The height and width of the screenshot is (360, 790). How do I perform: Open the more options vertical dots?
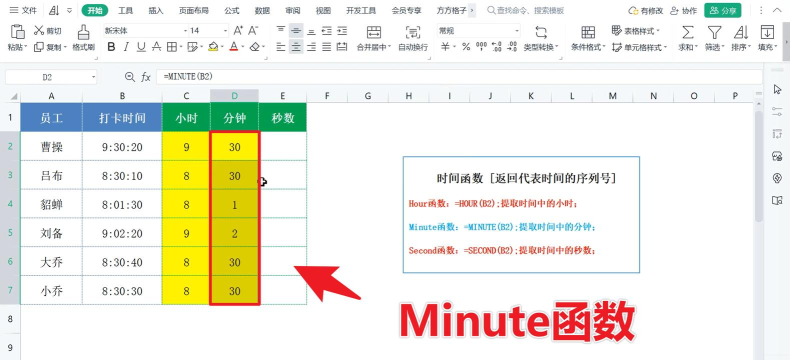pos(761,10)
